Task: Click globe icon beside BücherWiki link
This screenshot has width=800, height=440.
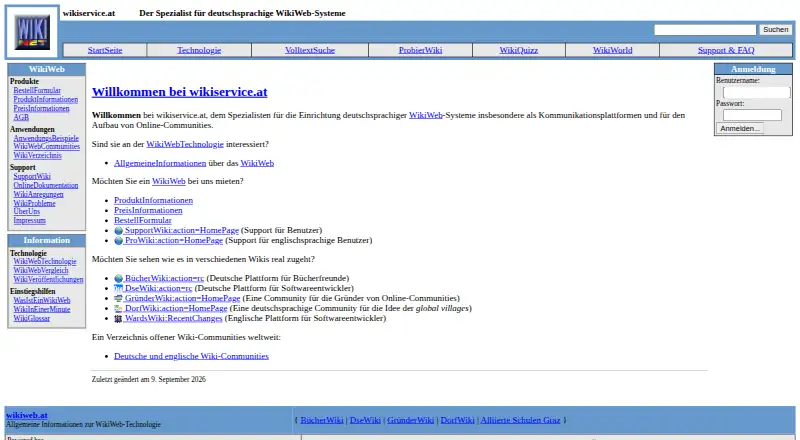Action: click(118, 279)
